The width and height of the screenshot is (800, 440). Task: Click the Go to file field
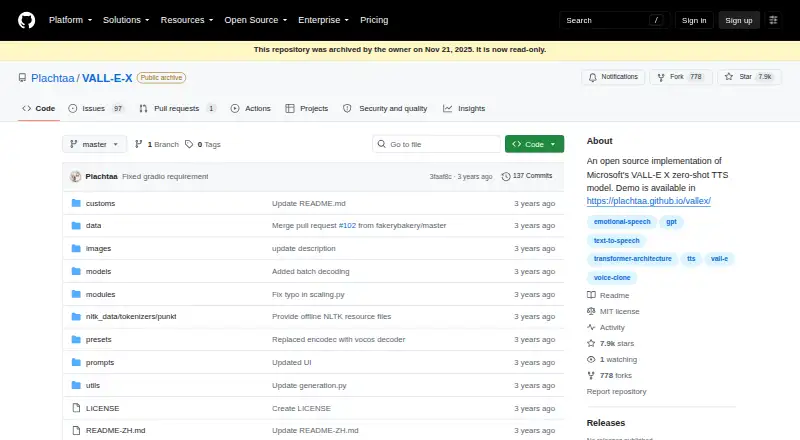click(437, 144)
